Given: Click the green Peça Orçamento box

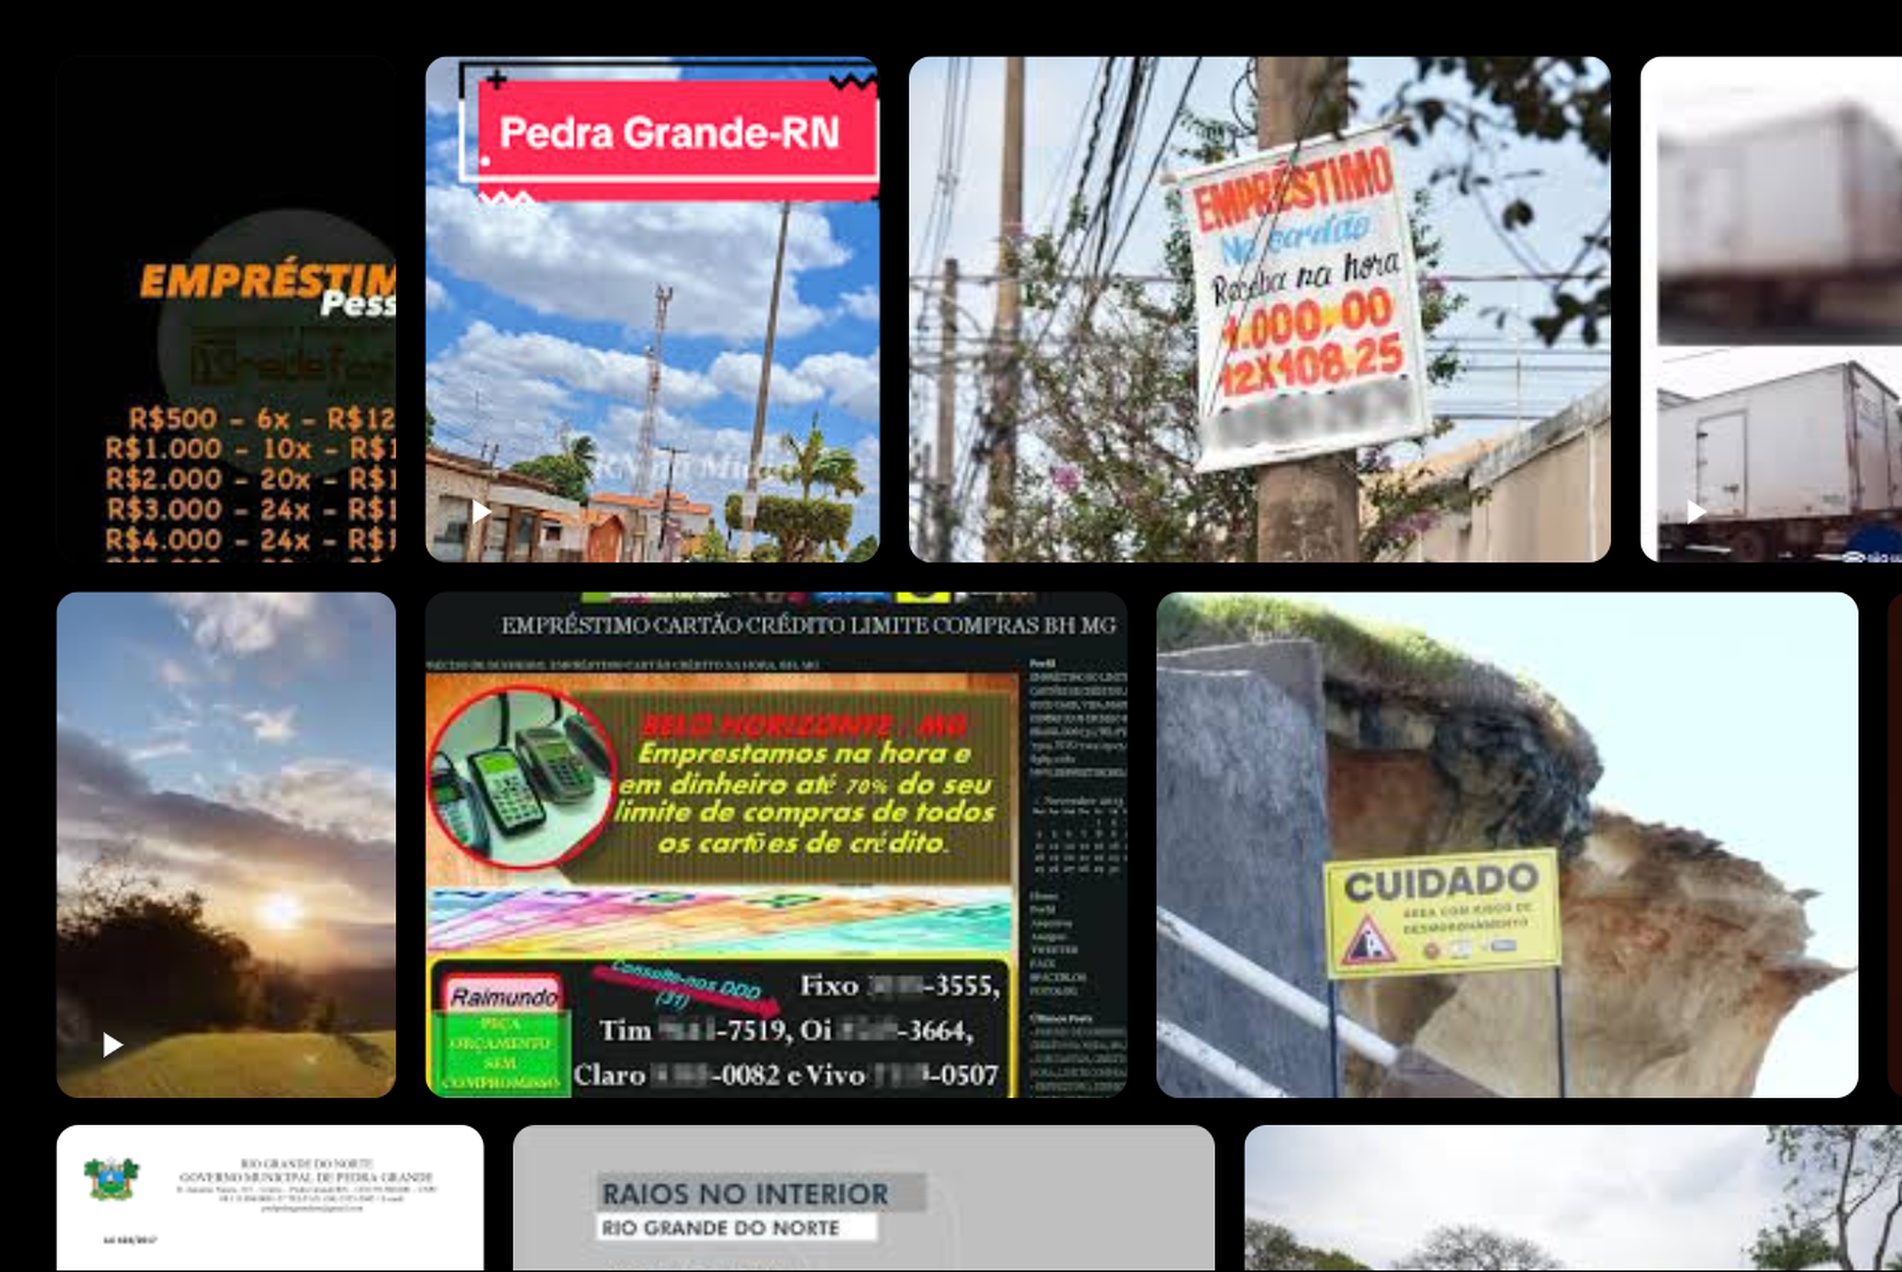Looking at the screenshot, I should tap(500, 1054).
